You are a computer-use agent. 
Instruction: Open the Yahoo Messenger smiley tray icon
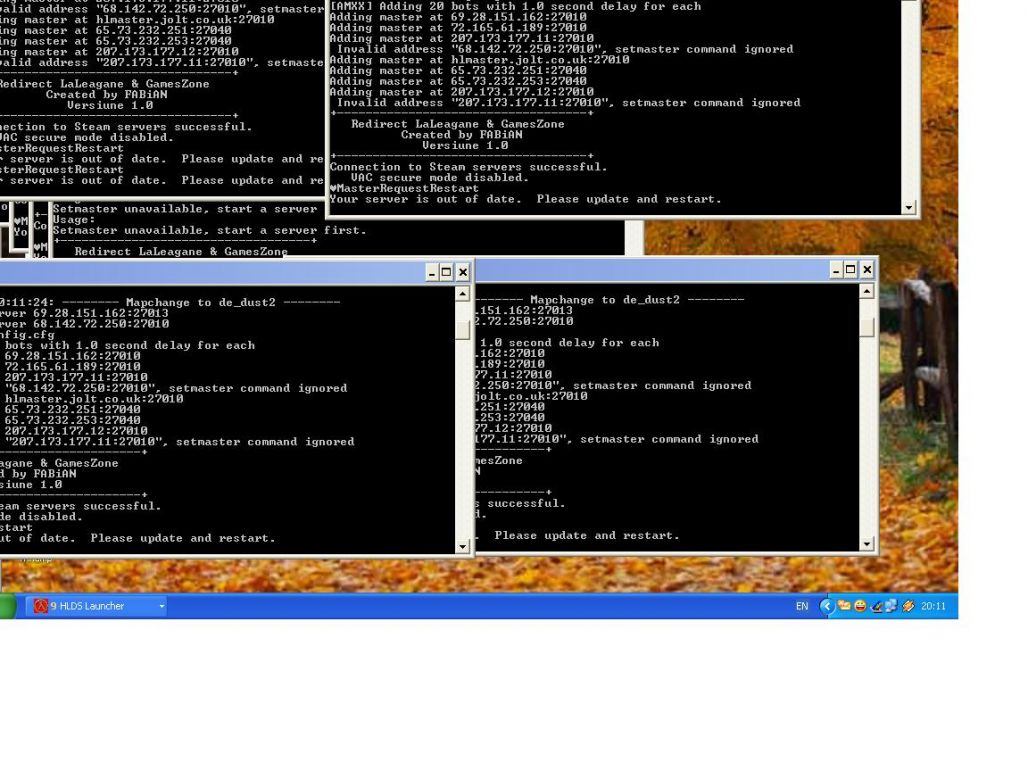point(860,606)
